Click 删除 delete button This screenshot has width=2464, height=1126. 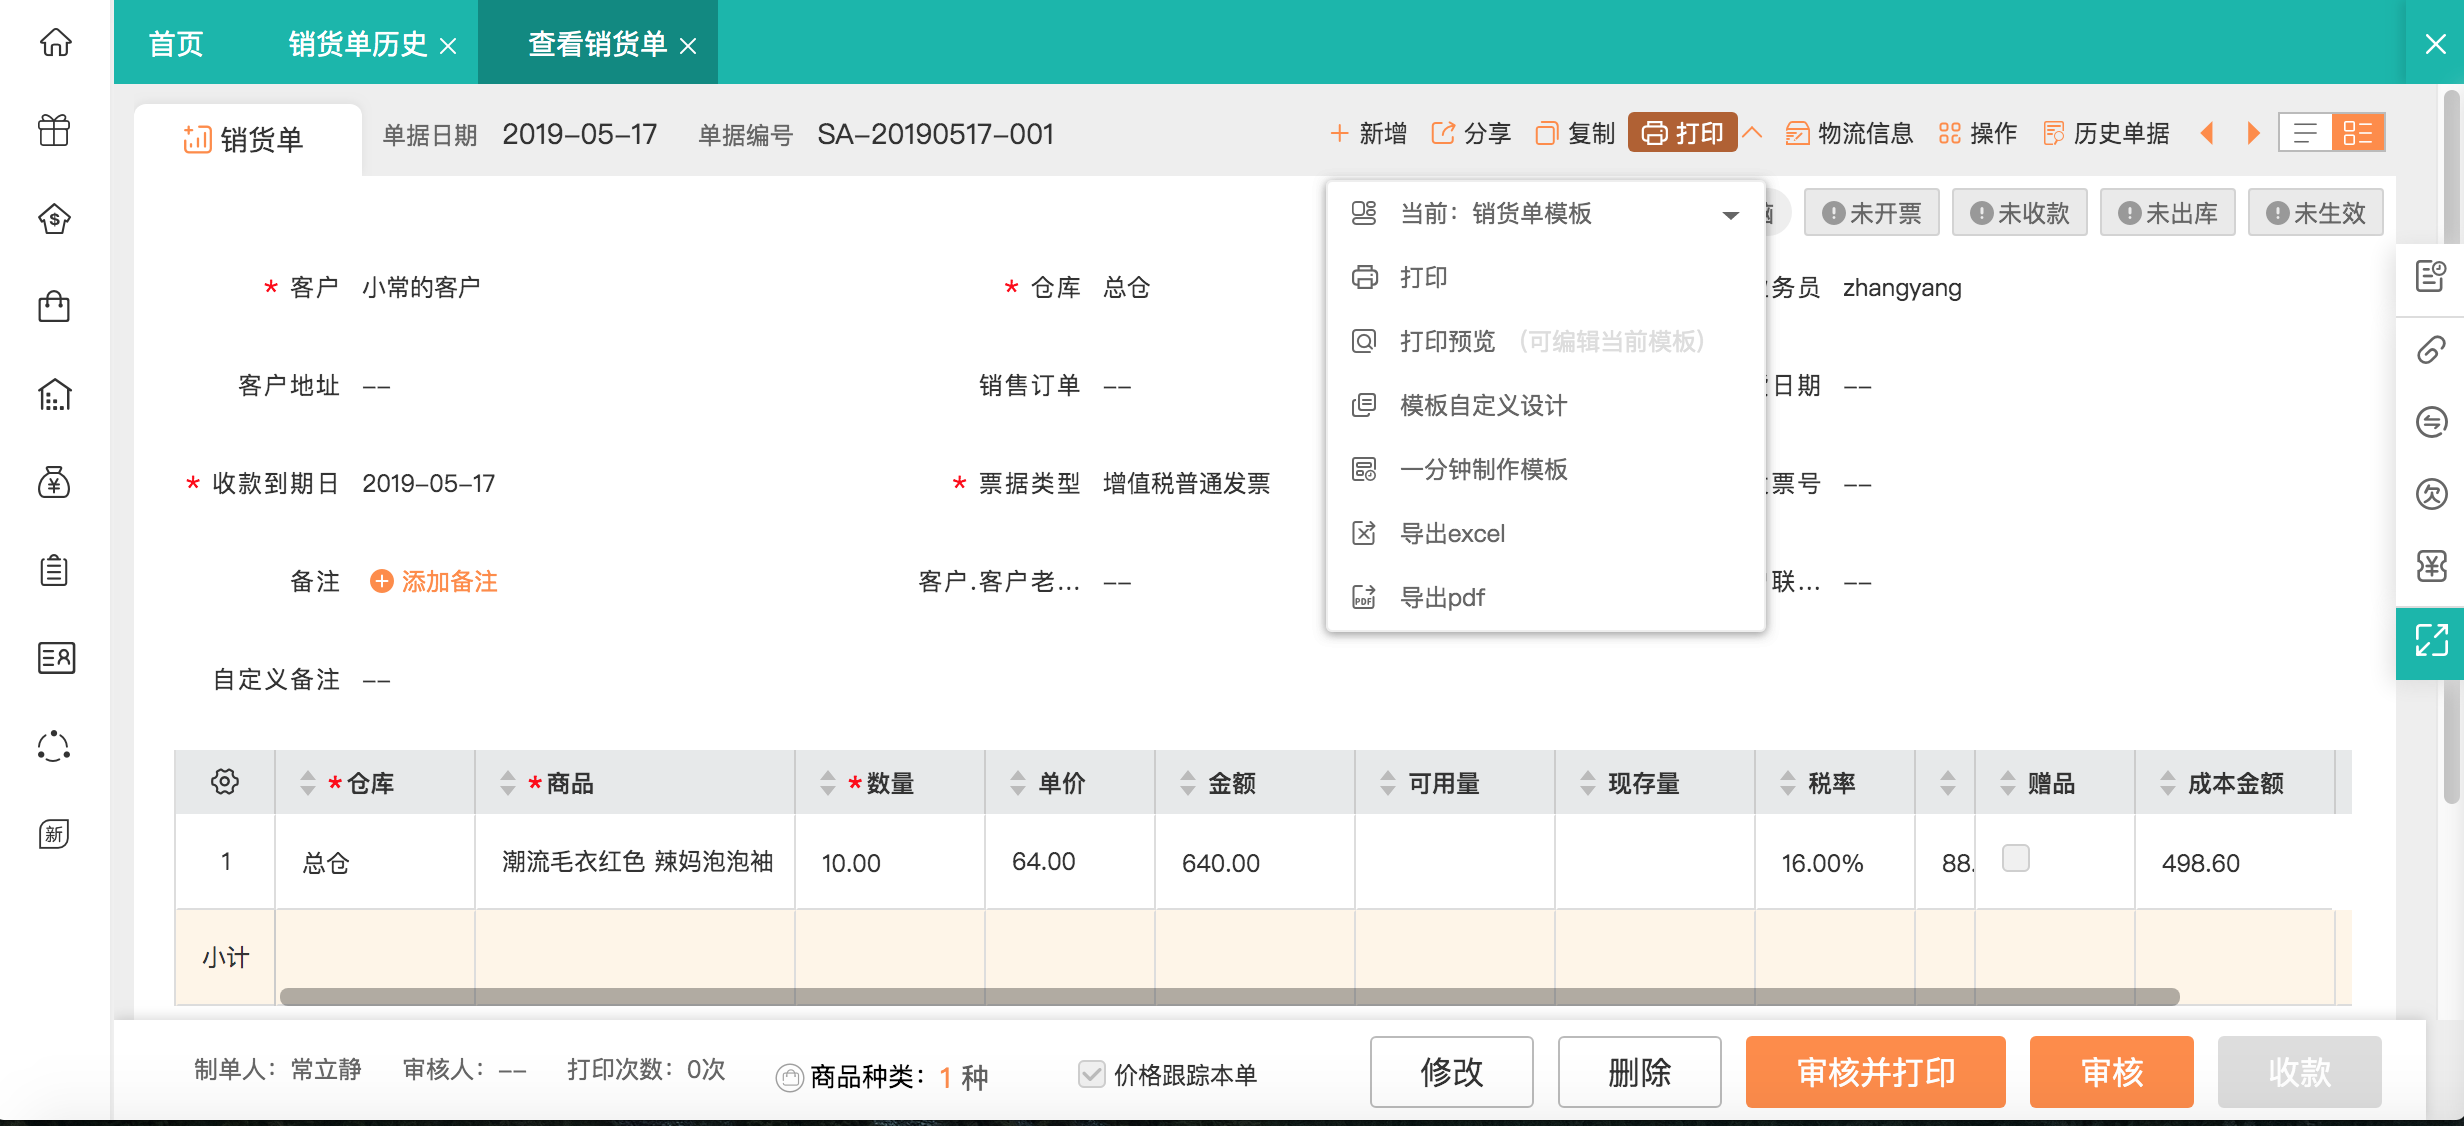pyautogui.click(x=1639, y=1074)
